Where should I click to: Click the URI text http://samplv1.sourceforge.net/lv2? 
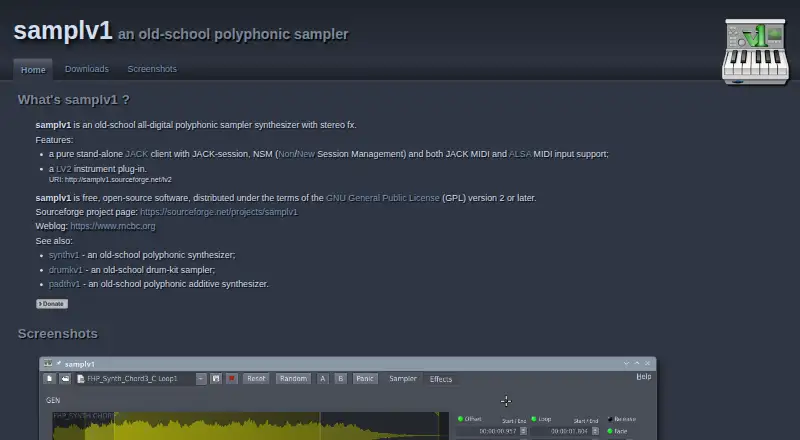point(110,180)
